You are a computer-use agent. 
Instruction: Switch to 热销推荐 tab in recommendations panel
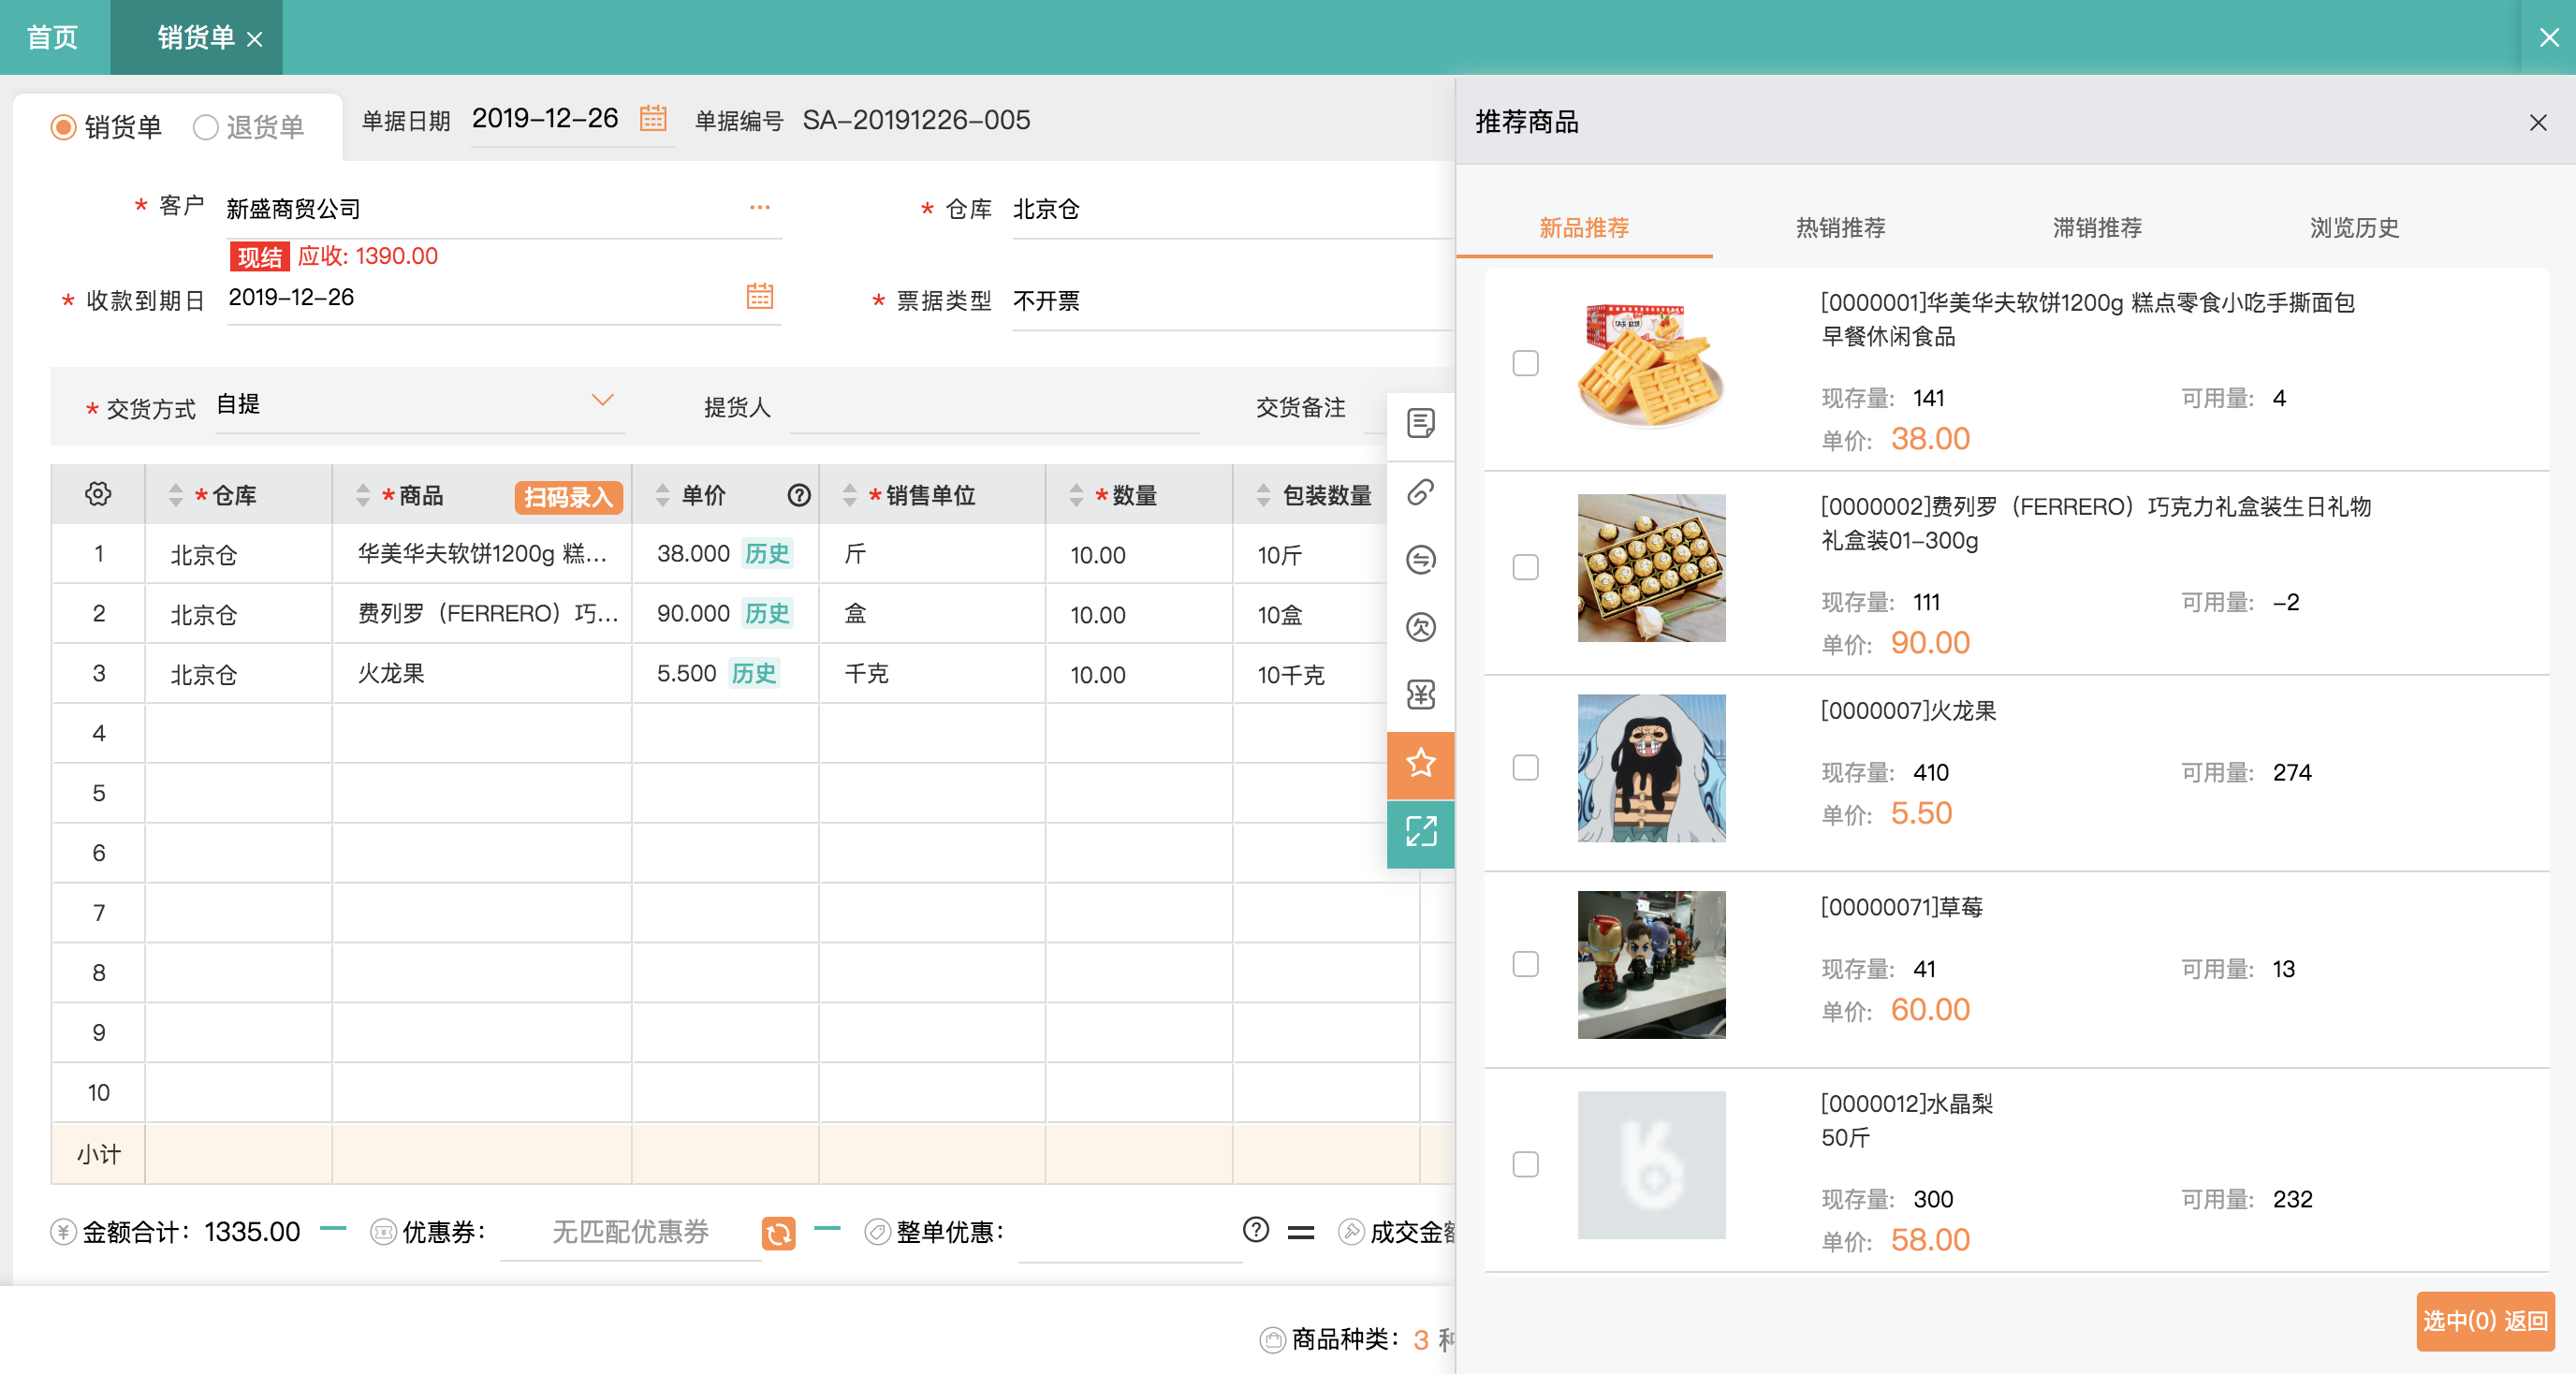click(1840, 227)
